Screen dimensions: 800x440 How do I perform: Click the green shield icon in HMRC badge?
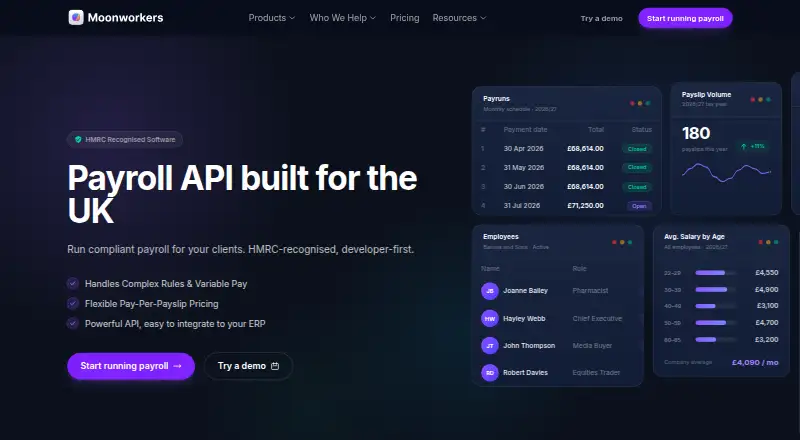coord(78,139)
